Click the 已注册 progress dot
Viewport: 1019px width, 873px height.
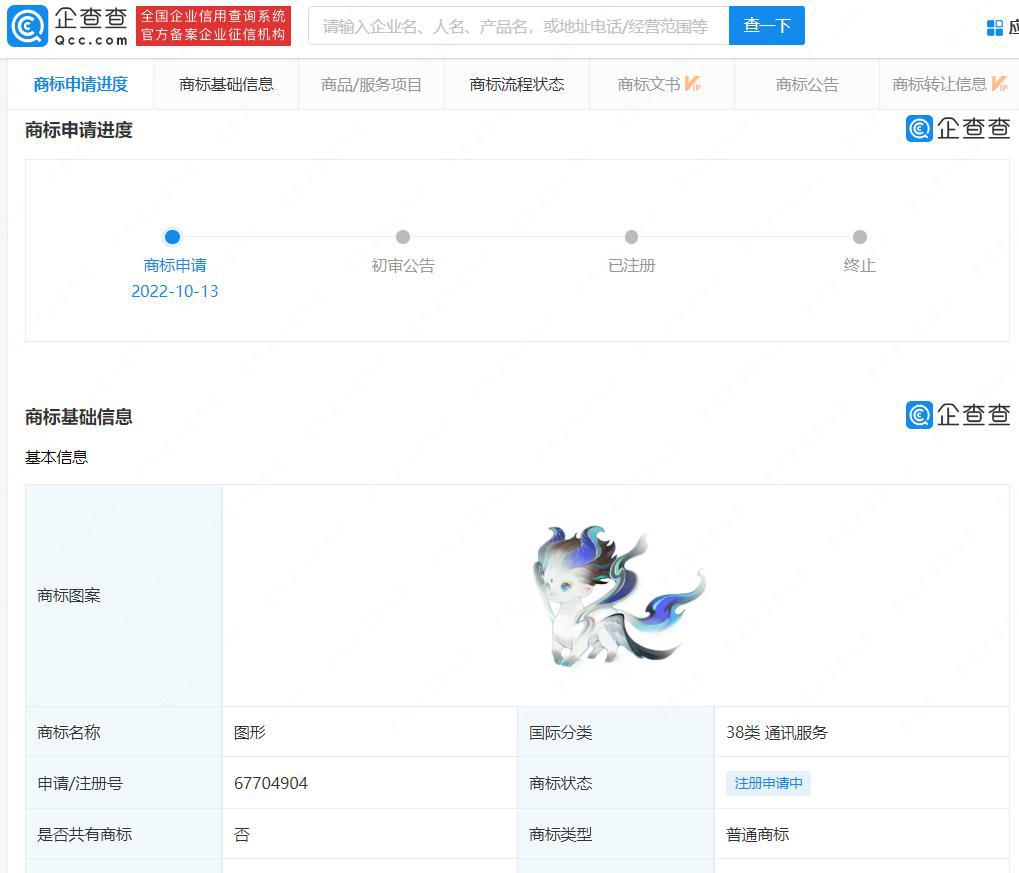click(631, 237)
